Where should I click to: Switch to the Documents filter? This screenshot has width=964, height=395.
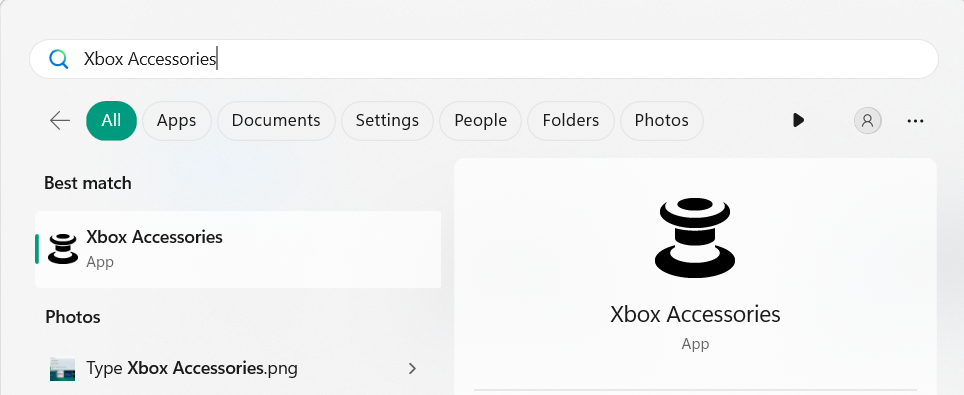click(x=276, y=121)
